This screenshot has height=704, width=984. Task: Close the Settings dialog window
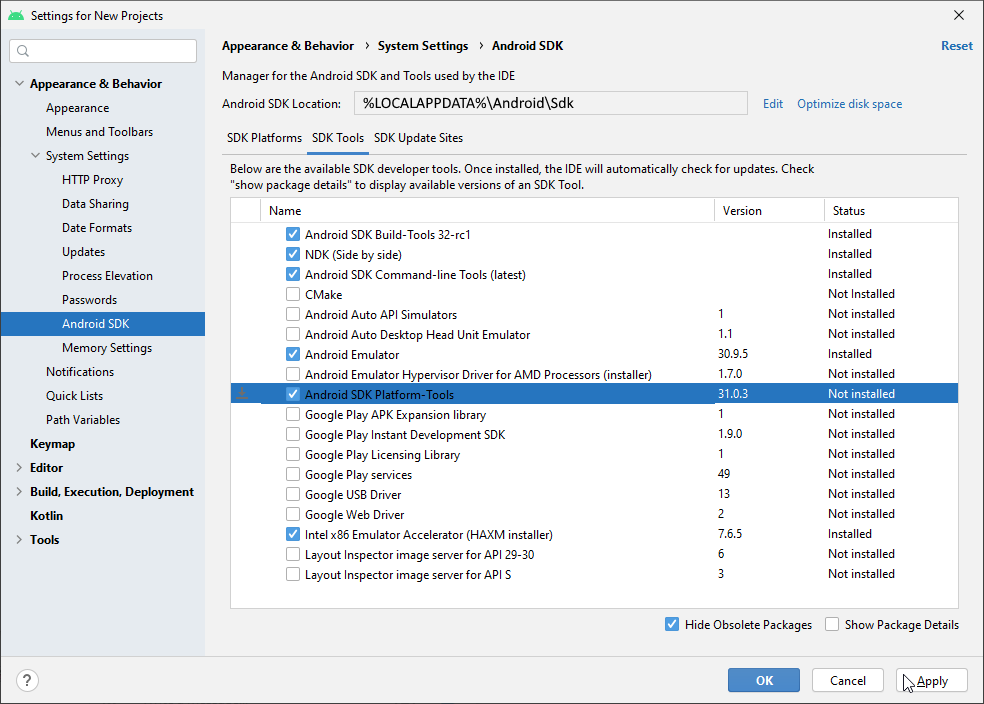click(x=959, y=15)
